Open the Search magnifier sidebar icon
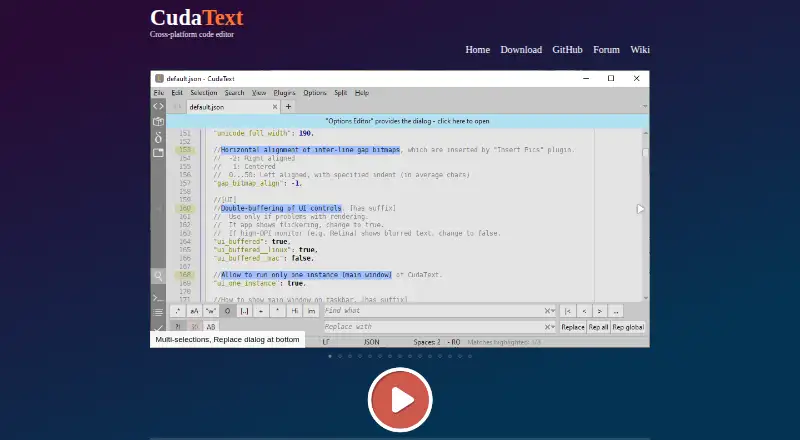 pos(158,276)
